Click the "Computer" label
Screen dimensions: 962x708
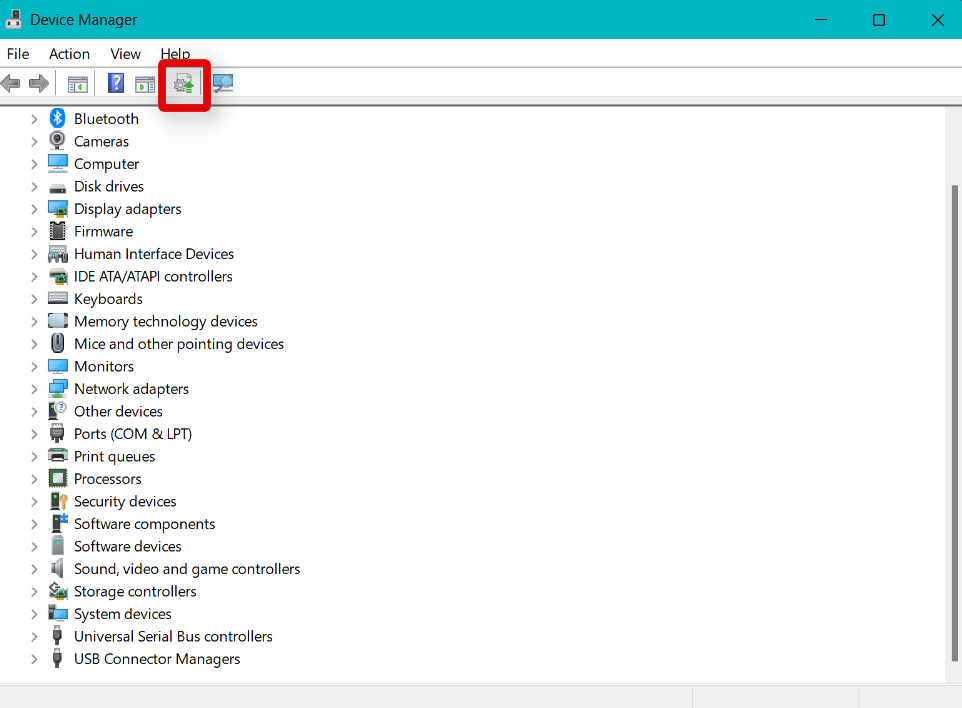[x=107, y=164]
